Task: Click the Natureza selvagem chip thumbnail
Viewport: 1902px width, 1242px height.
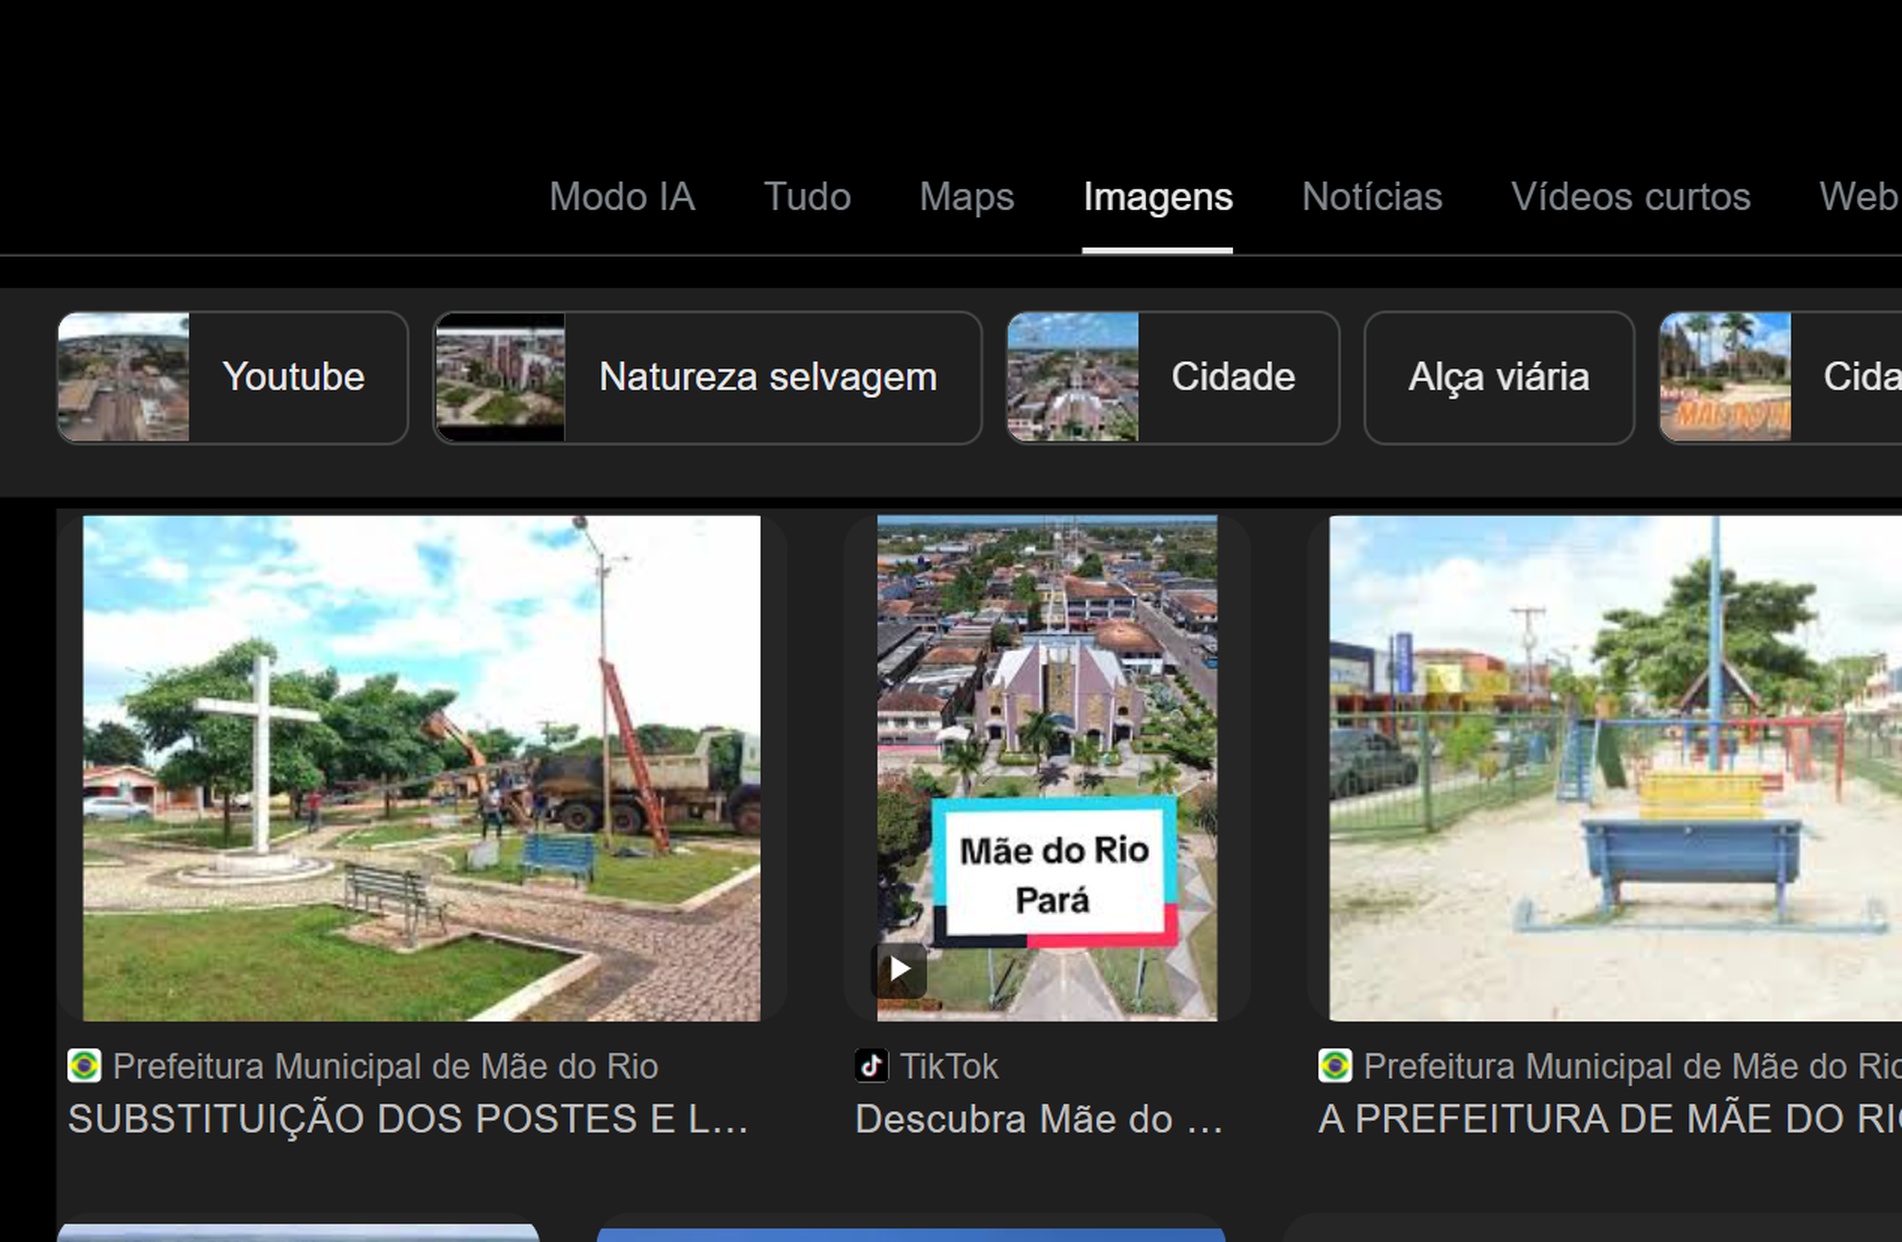Action: click(500, 377)
